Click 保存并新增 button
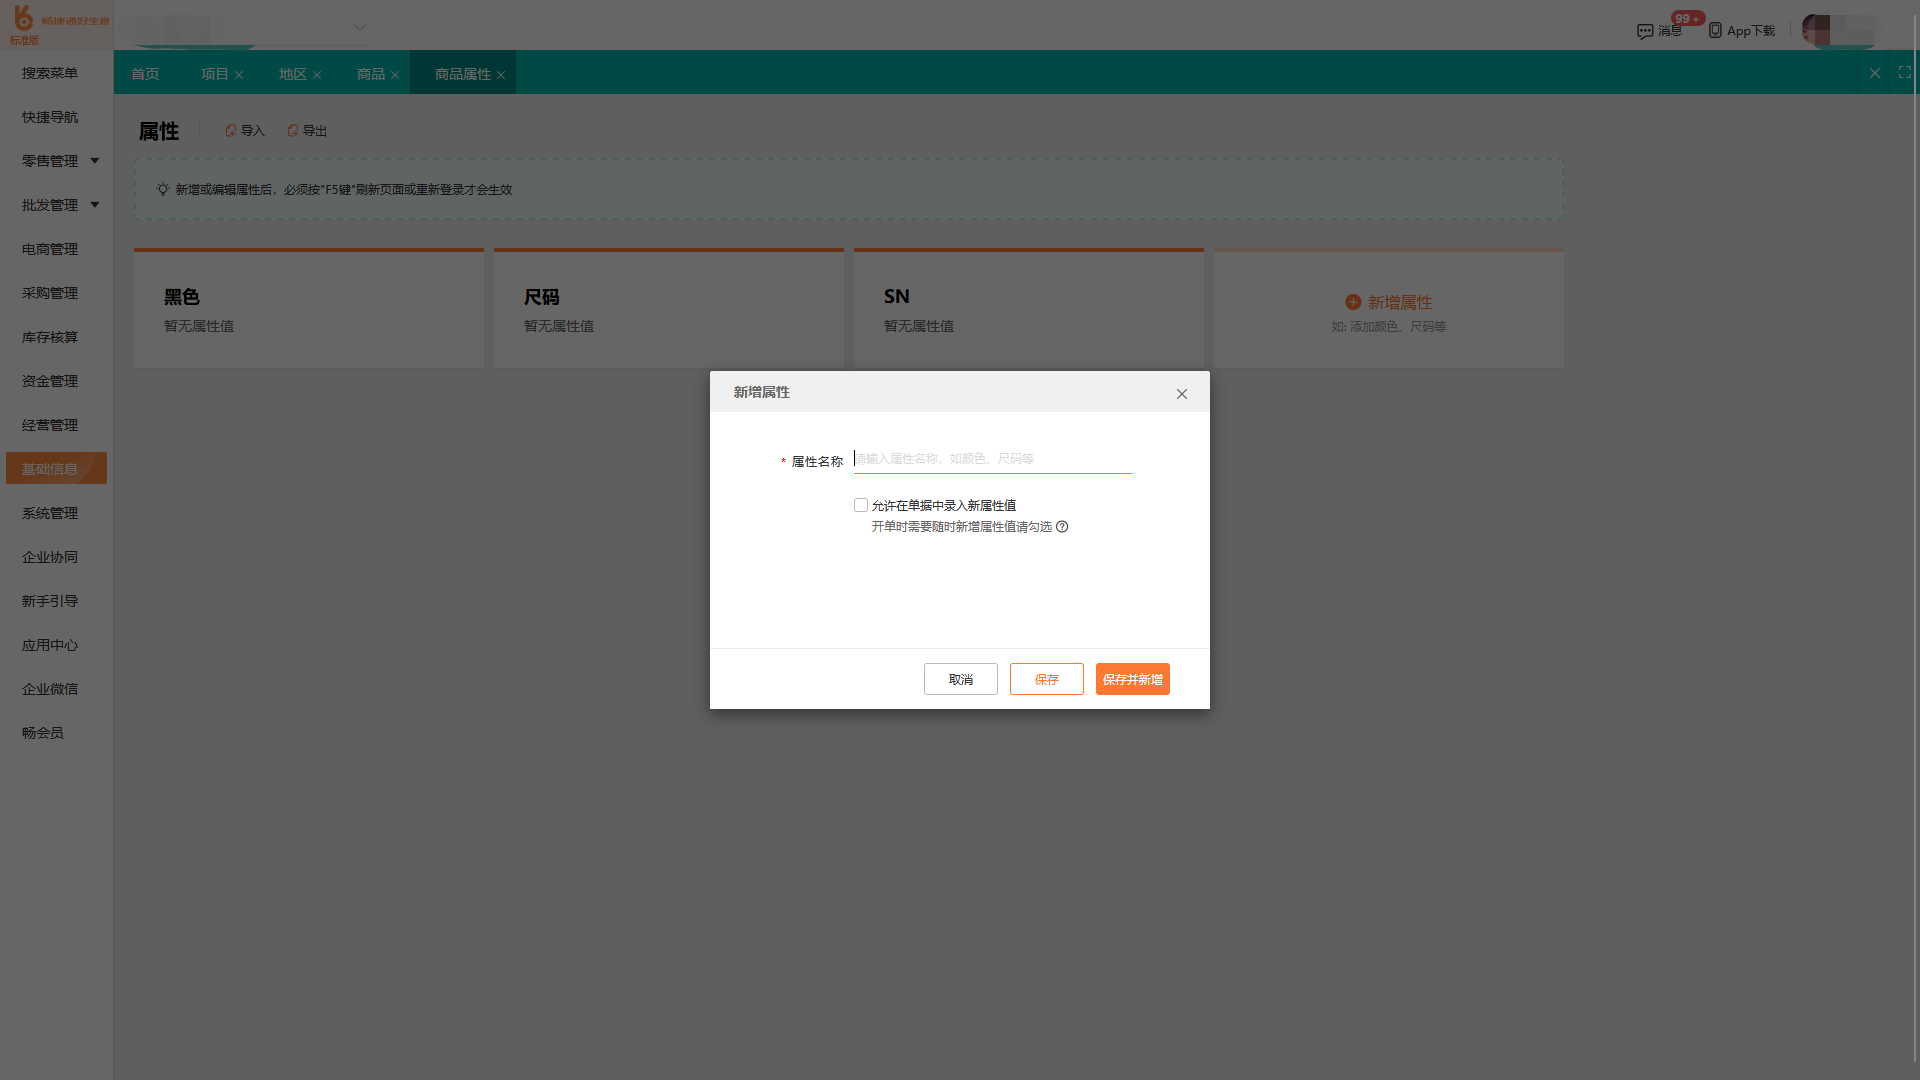The height and width of the screenshot is (1080, 1920). (x=1133, y=678)
